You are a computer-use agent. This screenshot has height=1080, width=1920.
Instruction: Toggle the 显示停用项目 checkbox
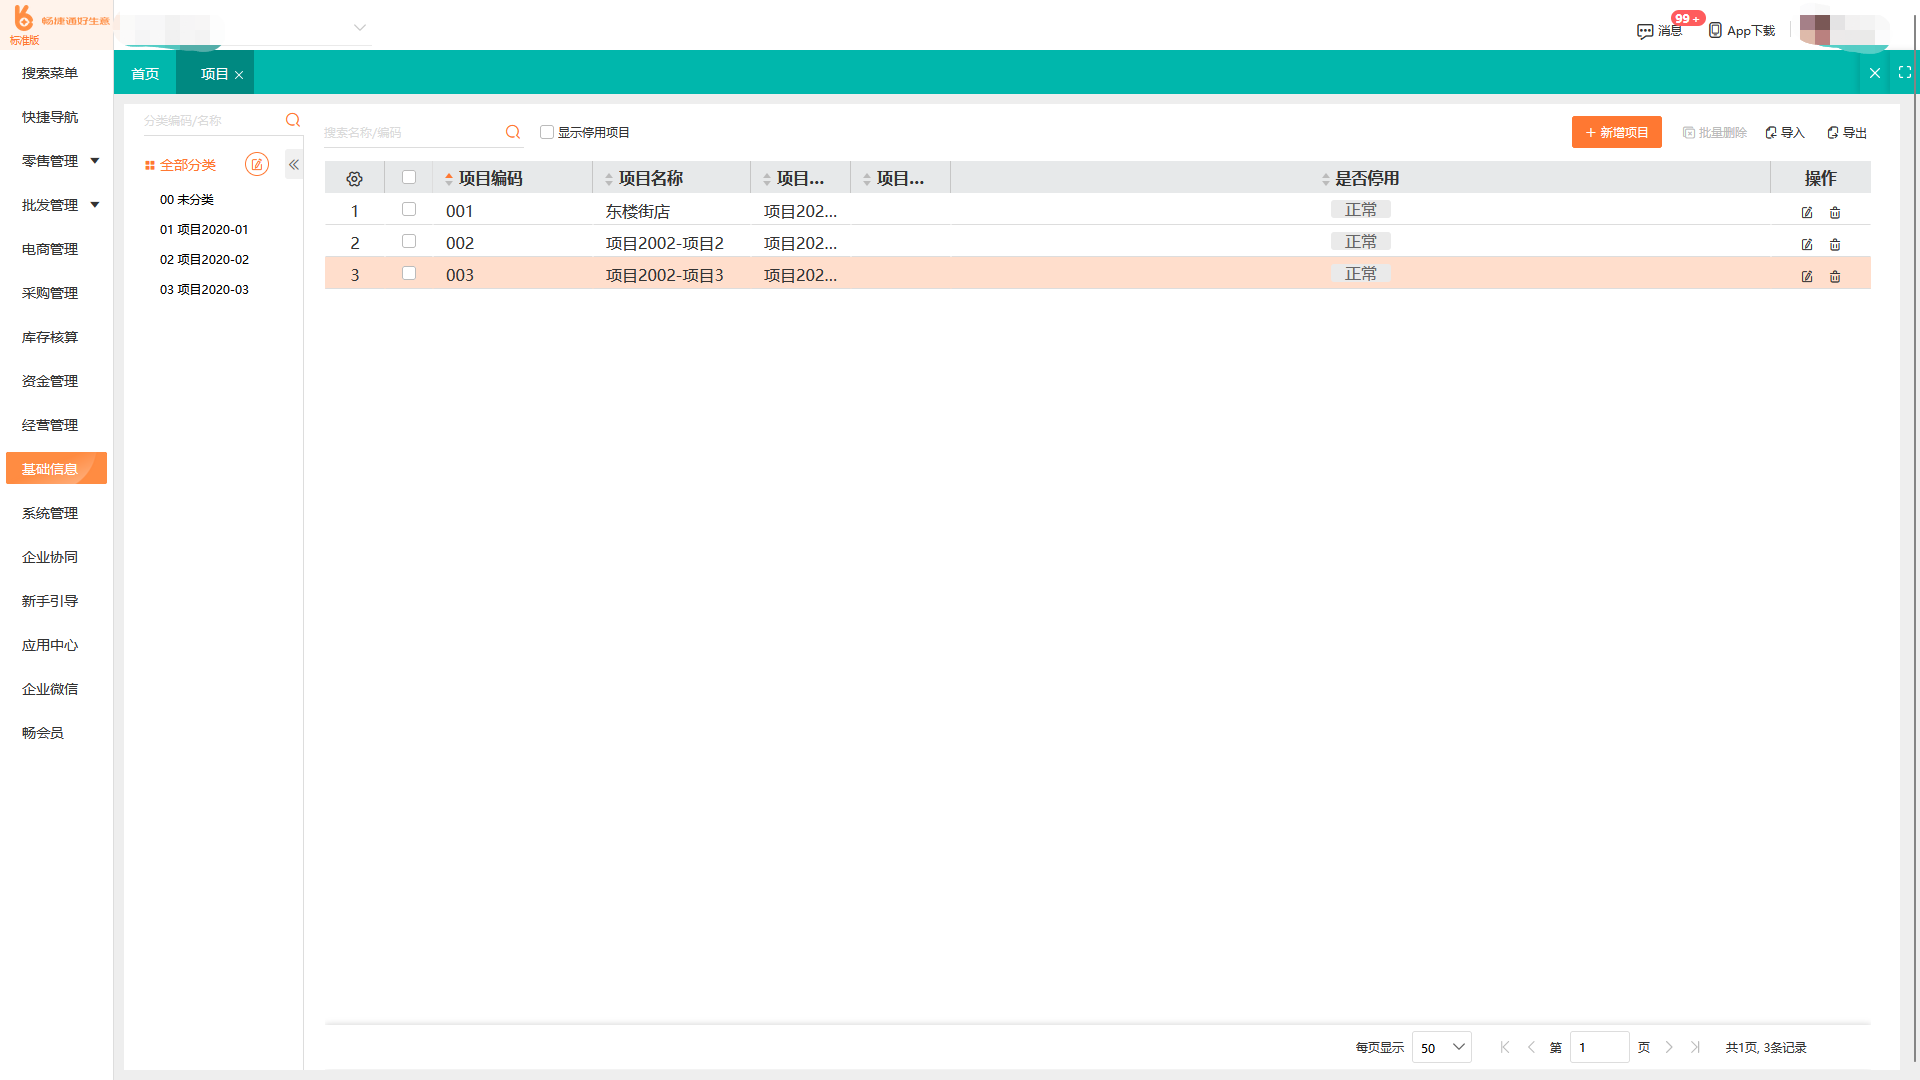click(547, 132)
